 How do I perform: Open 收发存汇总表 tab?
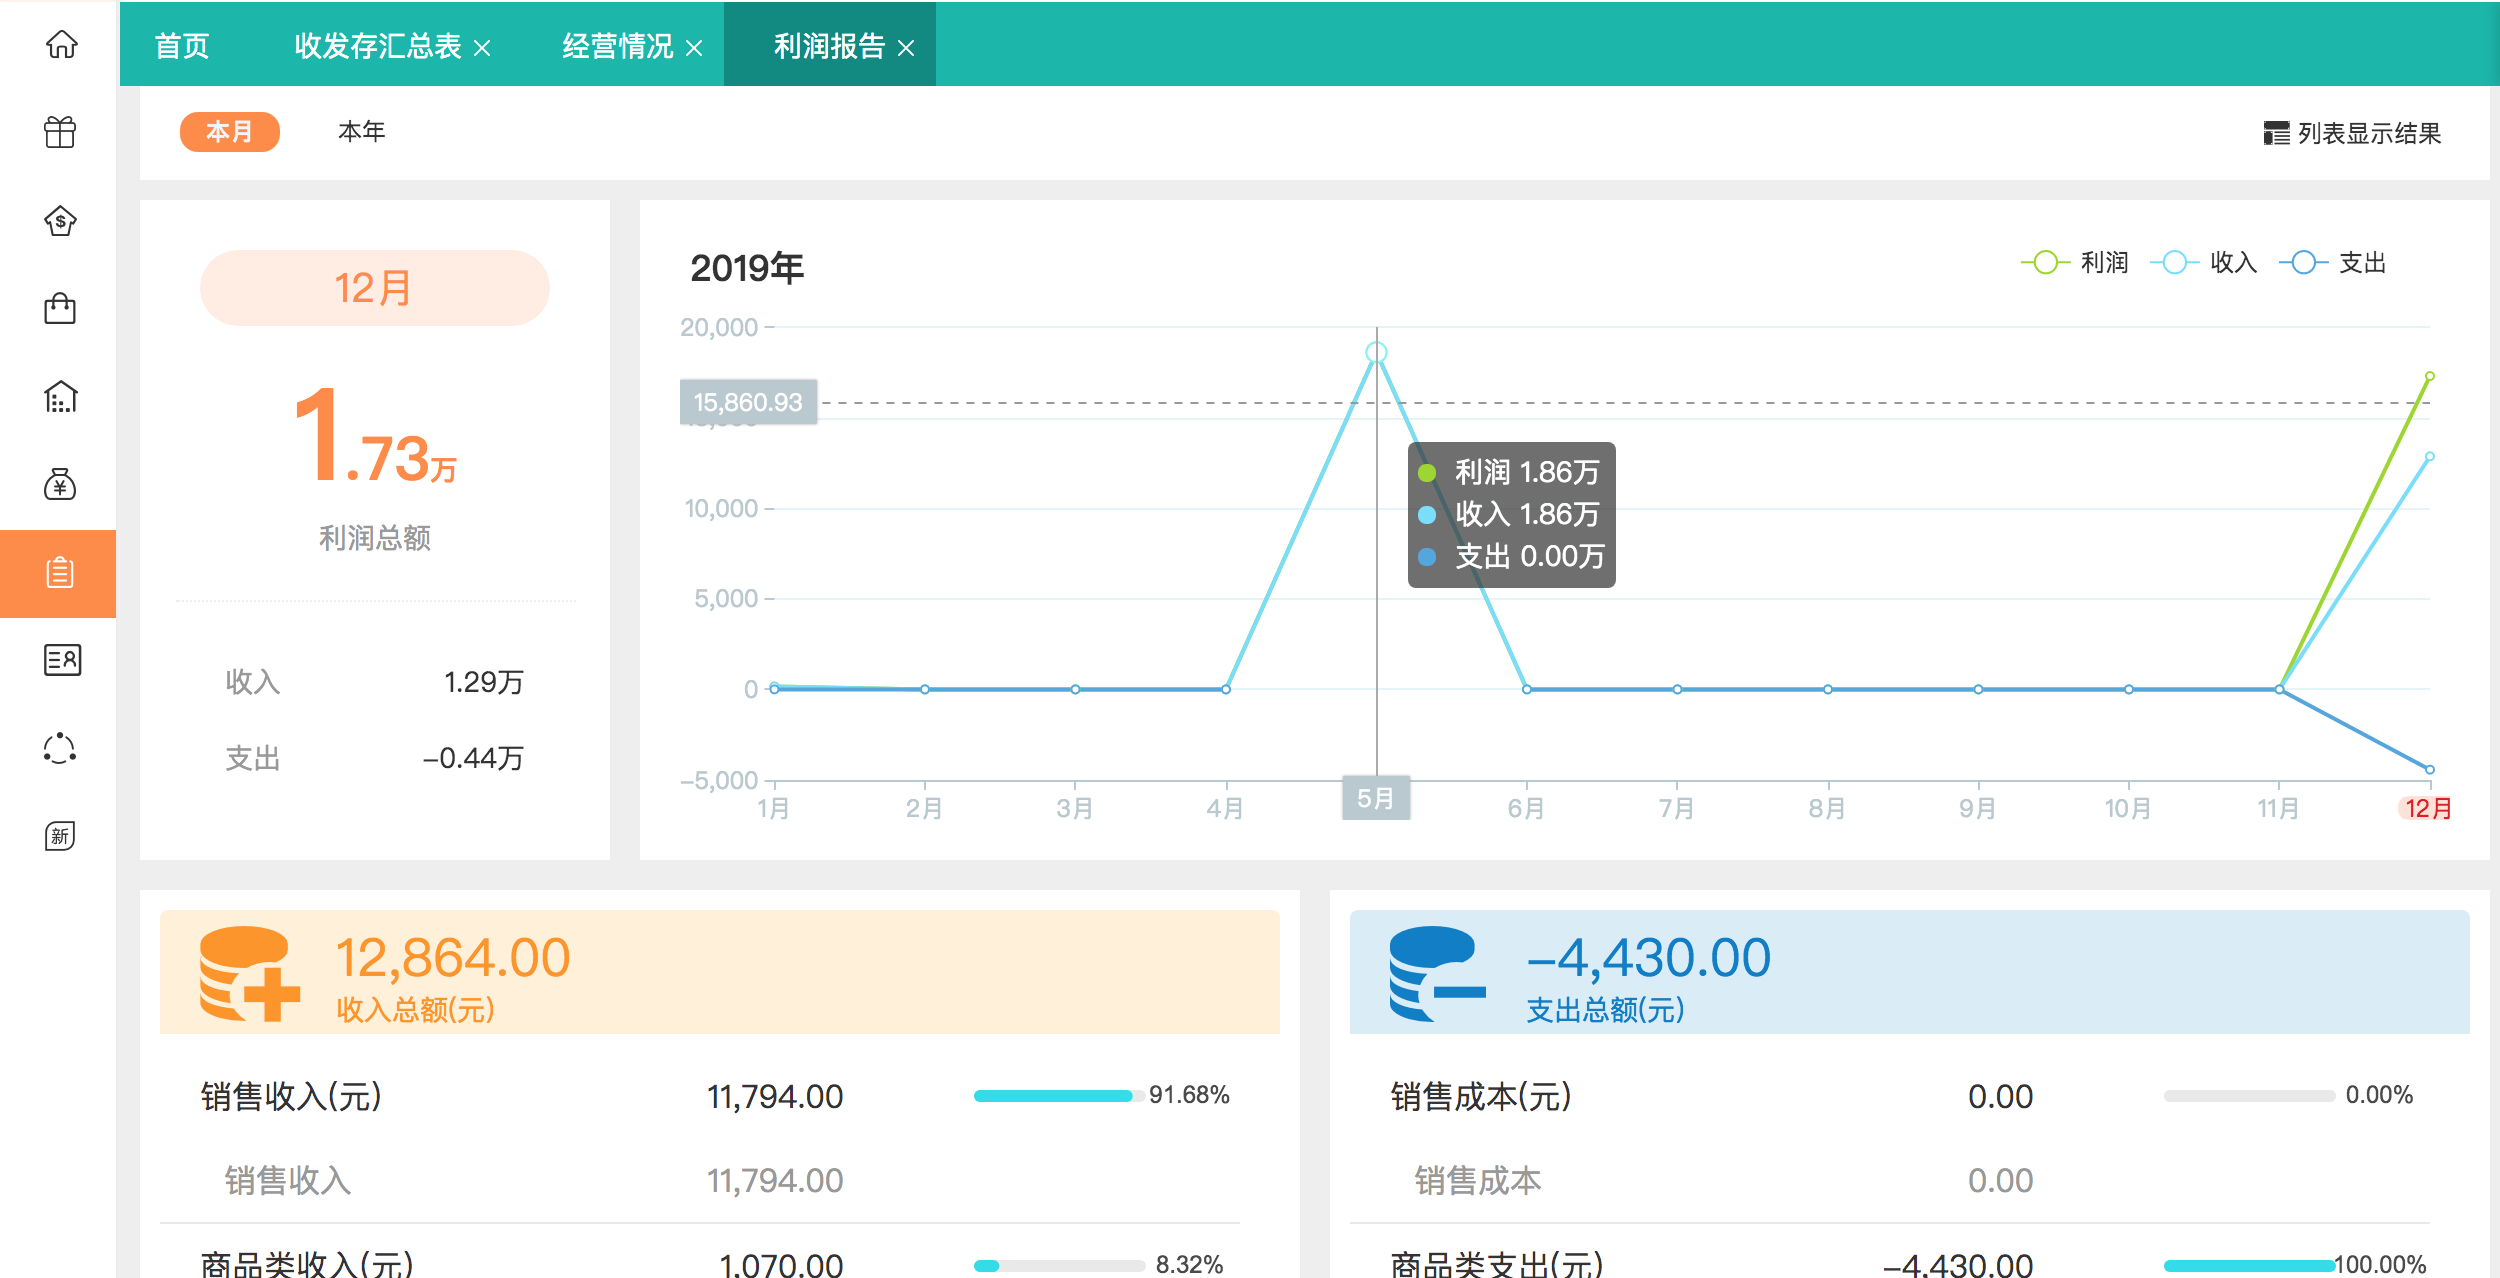click(x=376, y=46)
